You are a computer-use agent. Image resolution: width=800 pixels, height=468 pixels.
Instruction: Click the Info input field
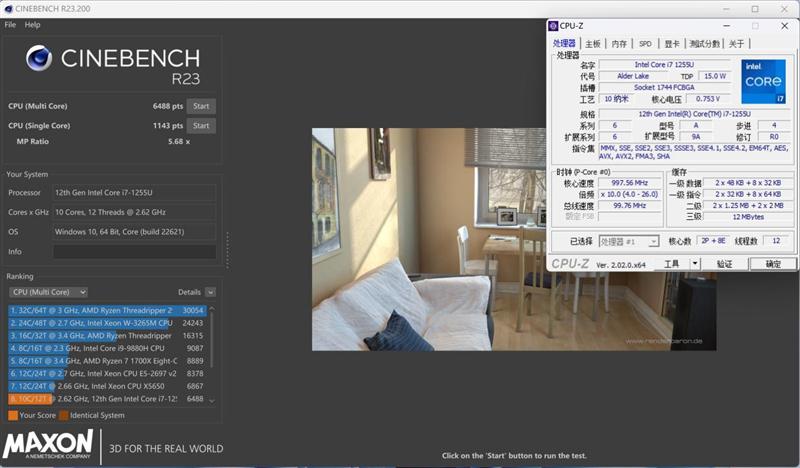click(134, 252)
